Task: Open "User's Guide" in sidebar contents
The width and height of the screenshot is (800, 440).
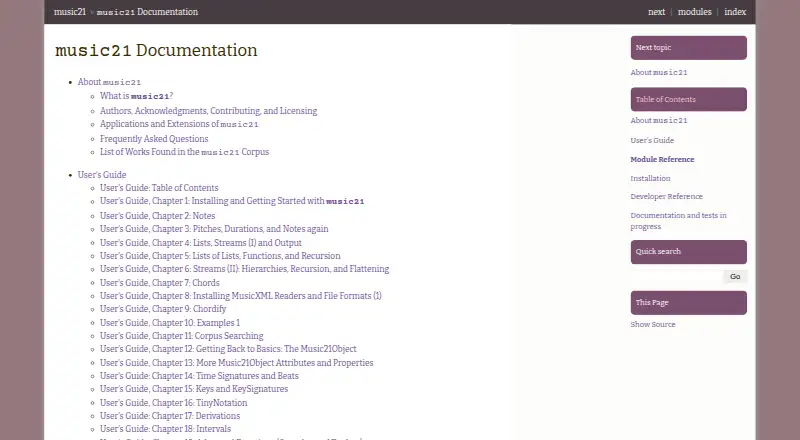Action: point(652,140)
